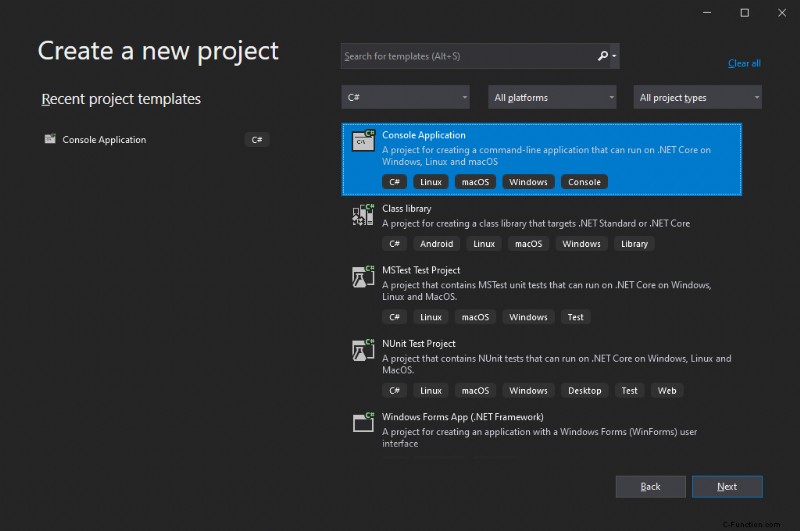Open recent Console Application template entry
This screenshot has width=800, height=531.
104,139
